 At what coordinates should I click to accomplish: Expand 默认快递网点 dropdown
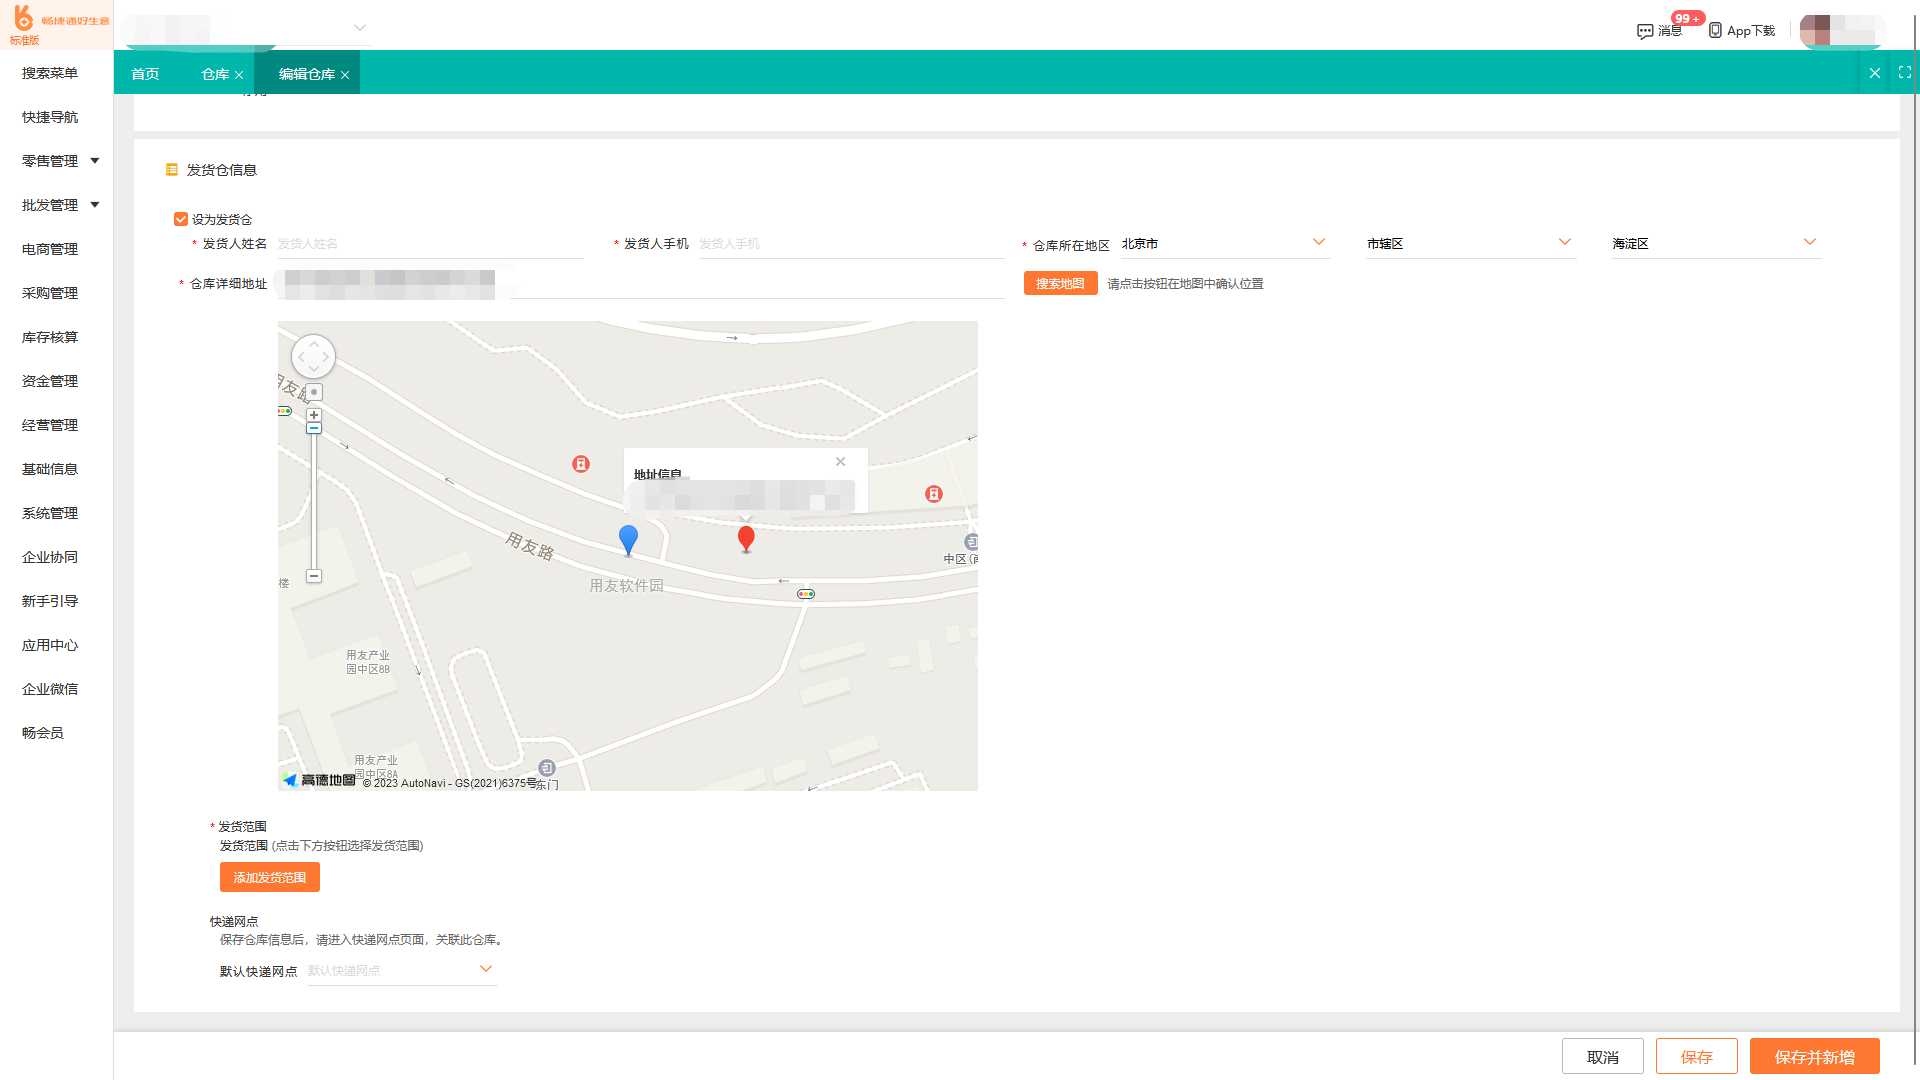point(488,967)
